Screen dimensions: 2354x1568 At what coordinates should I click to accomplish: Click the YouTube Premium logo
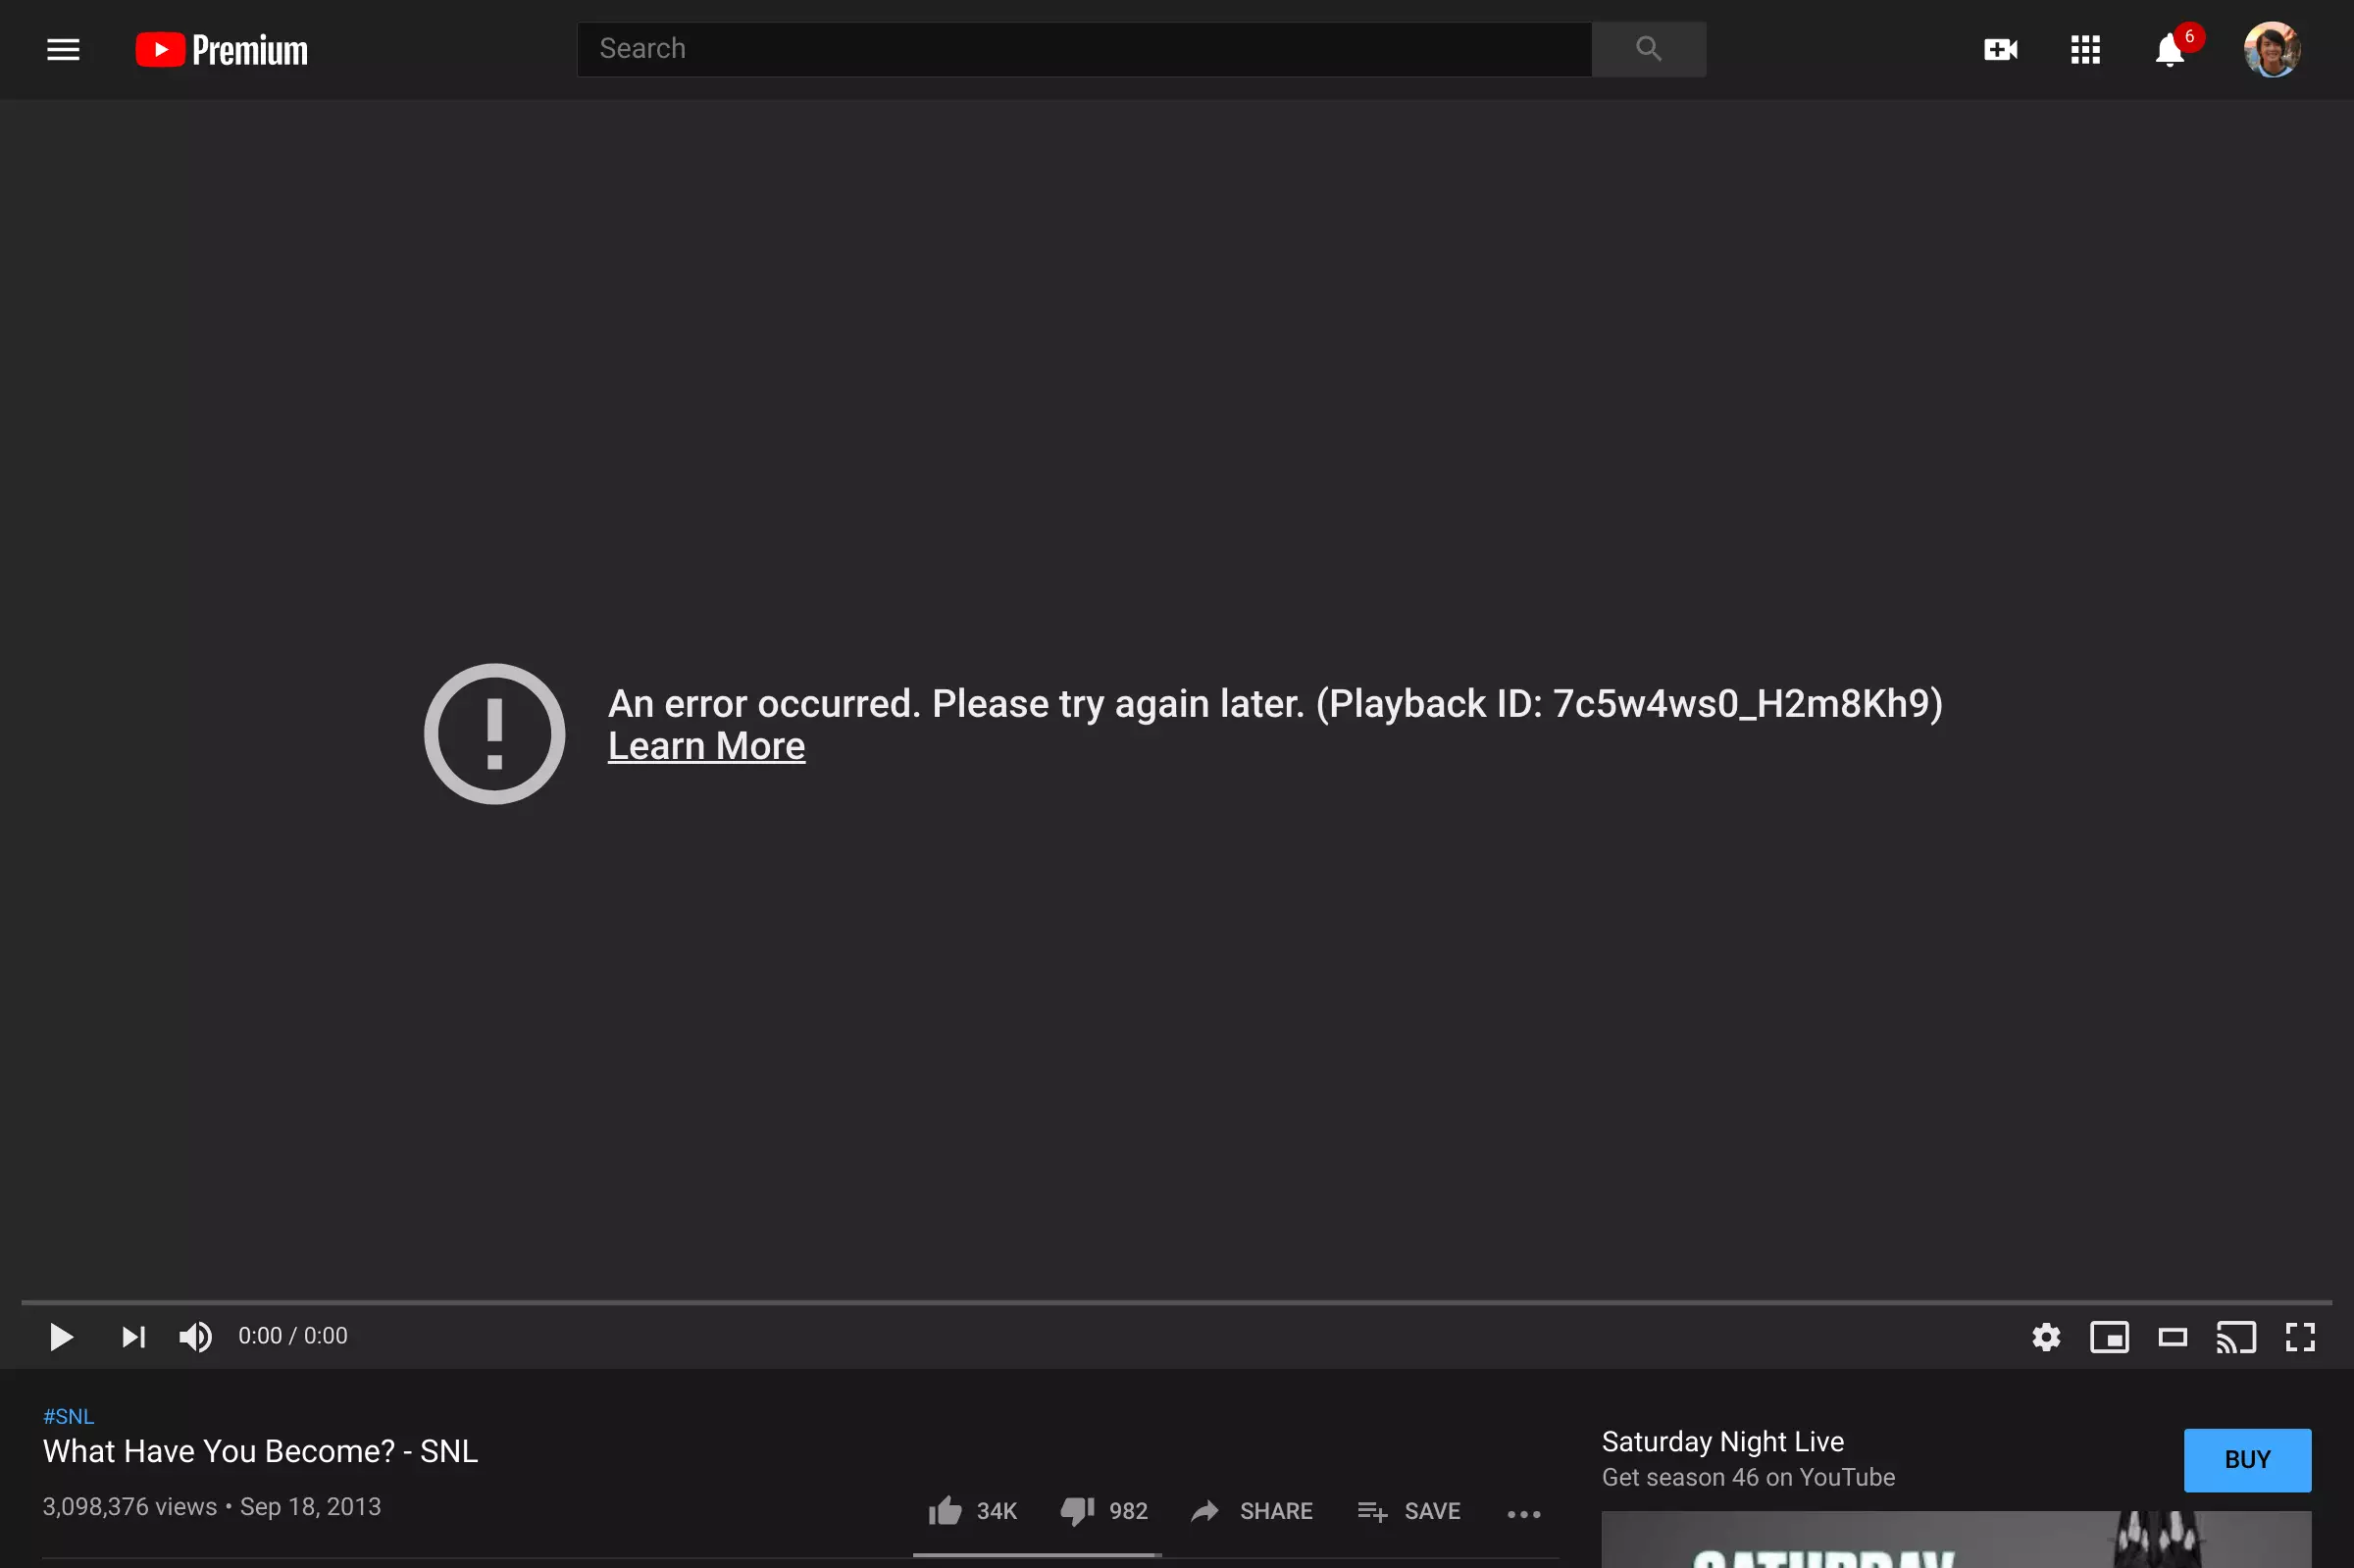click(x=223, y=49)
